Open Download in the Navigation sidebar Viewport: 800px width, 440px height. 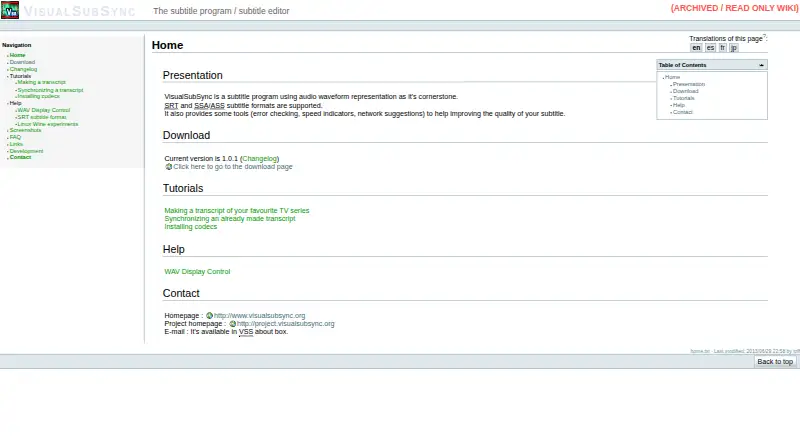pos(22,62)
